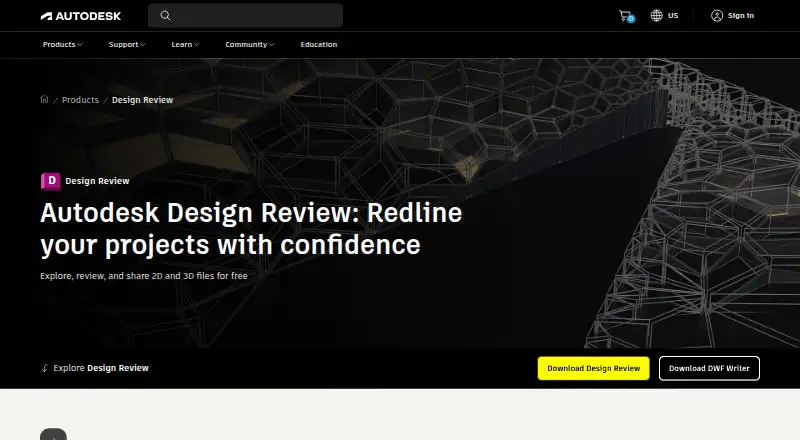Image resolution: width=800 pixels, height=440 pixels.
Task: Click Explore Design Review link
Action: [x=101, y=368]
